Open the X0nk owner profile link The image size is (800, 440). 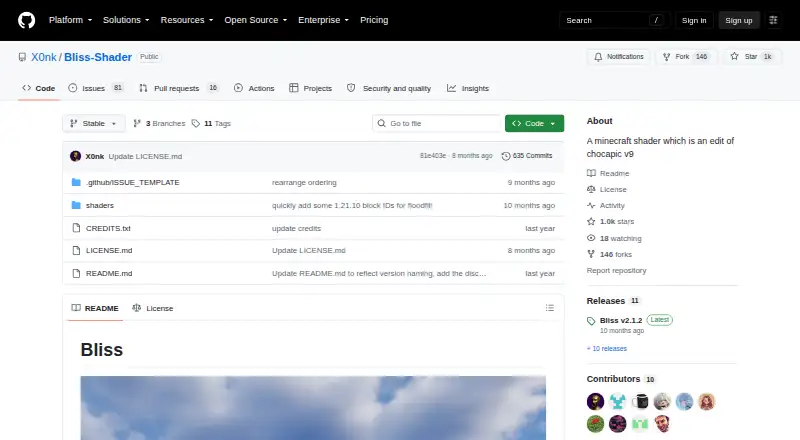coord(44,57)
